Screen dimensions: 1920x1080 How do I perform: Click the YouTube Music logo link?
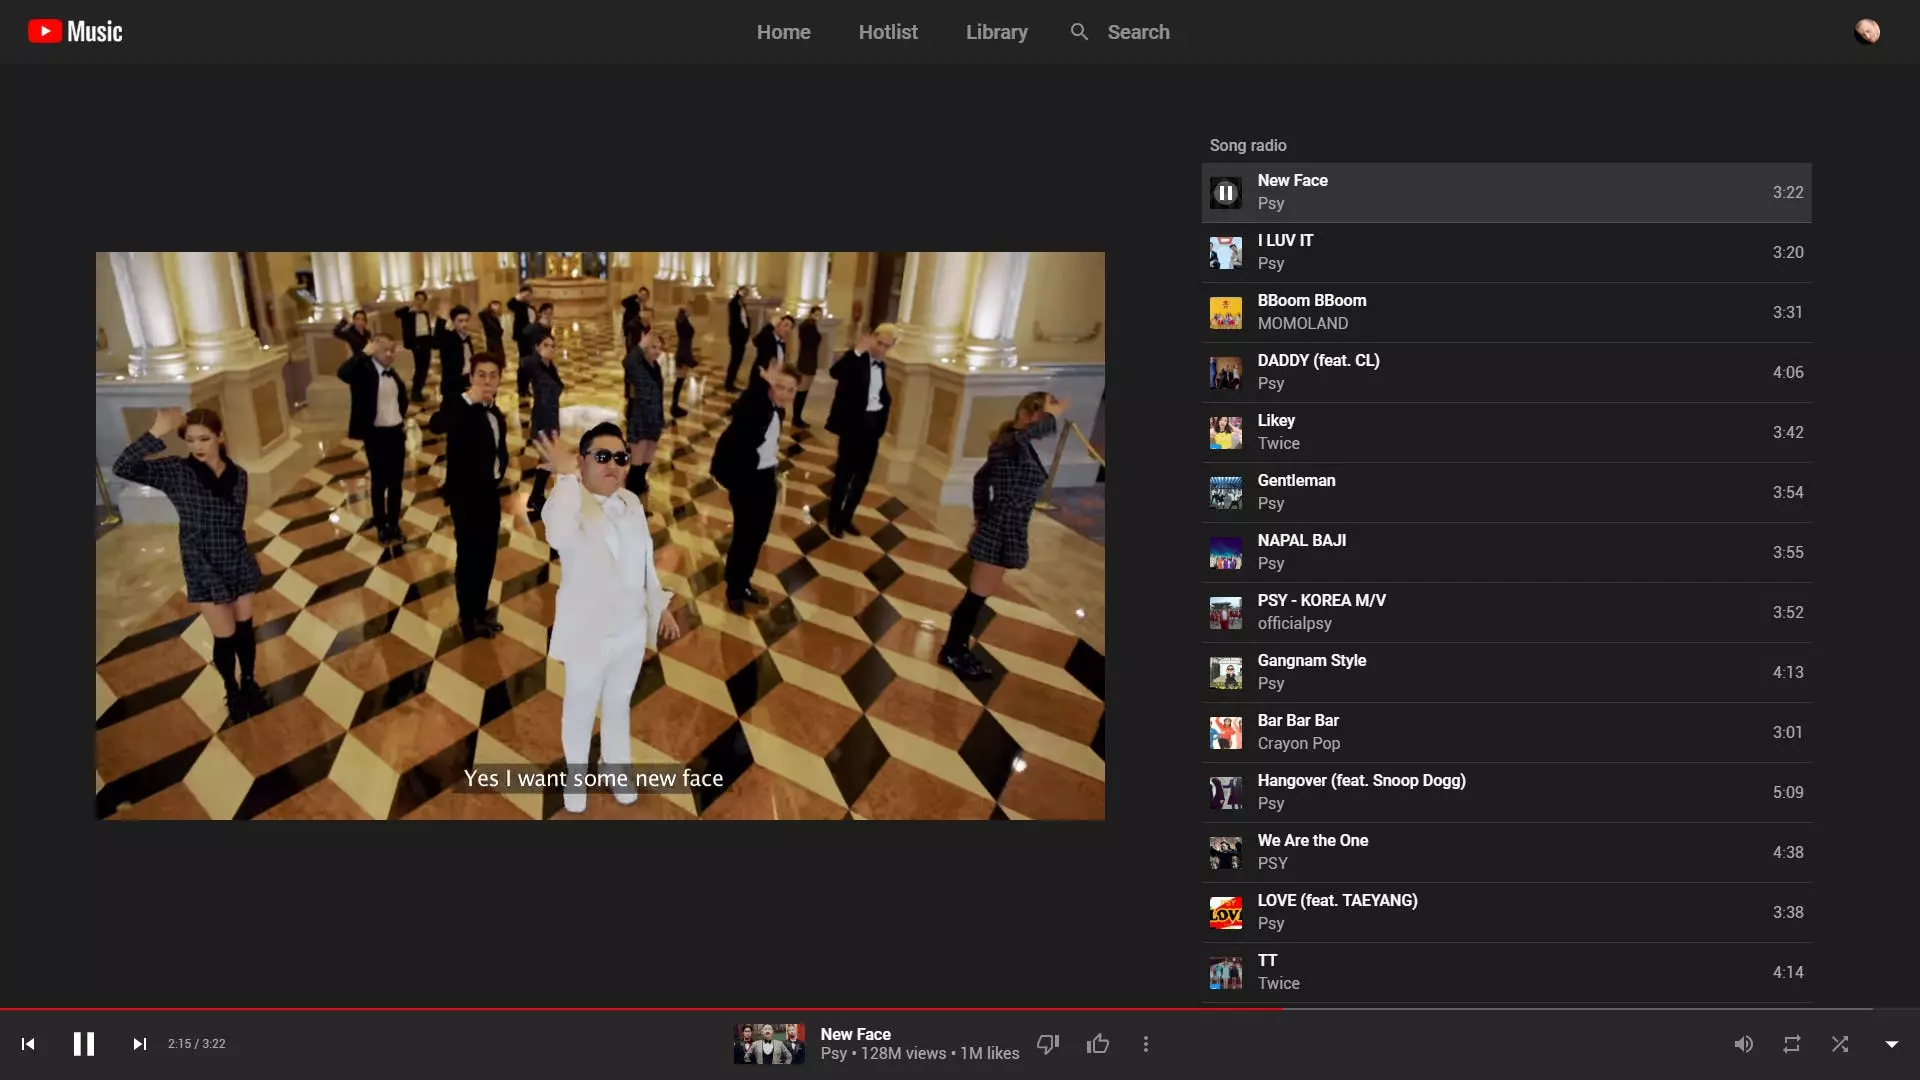(75, 32)
